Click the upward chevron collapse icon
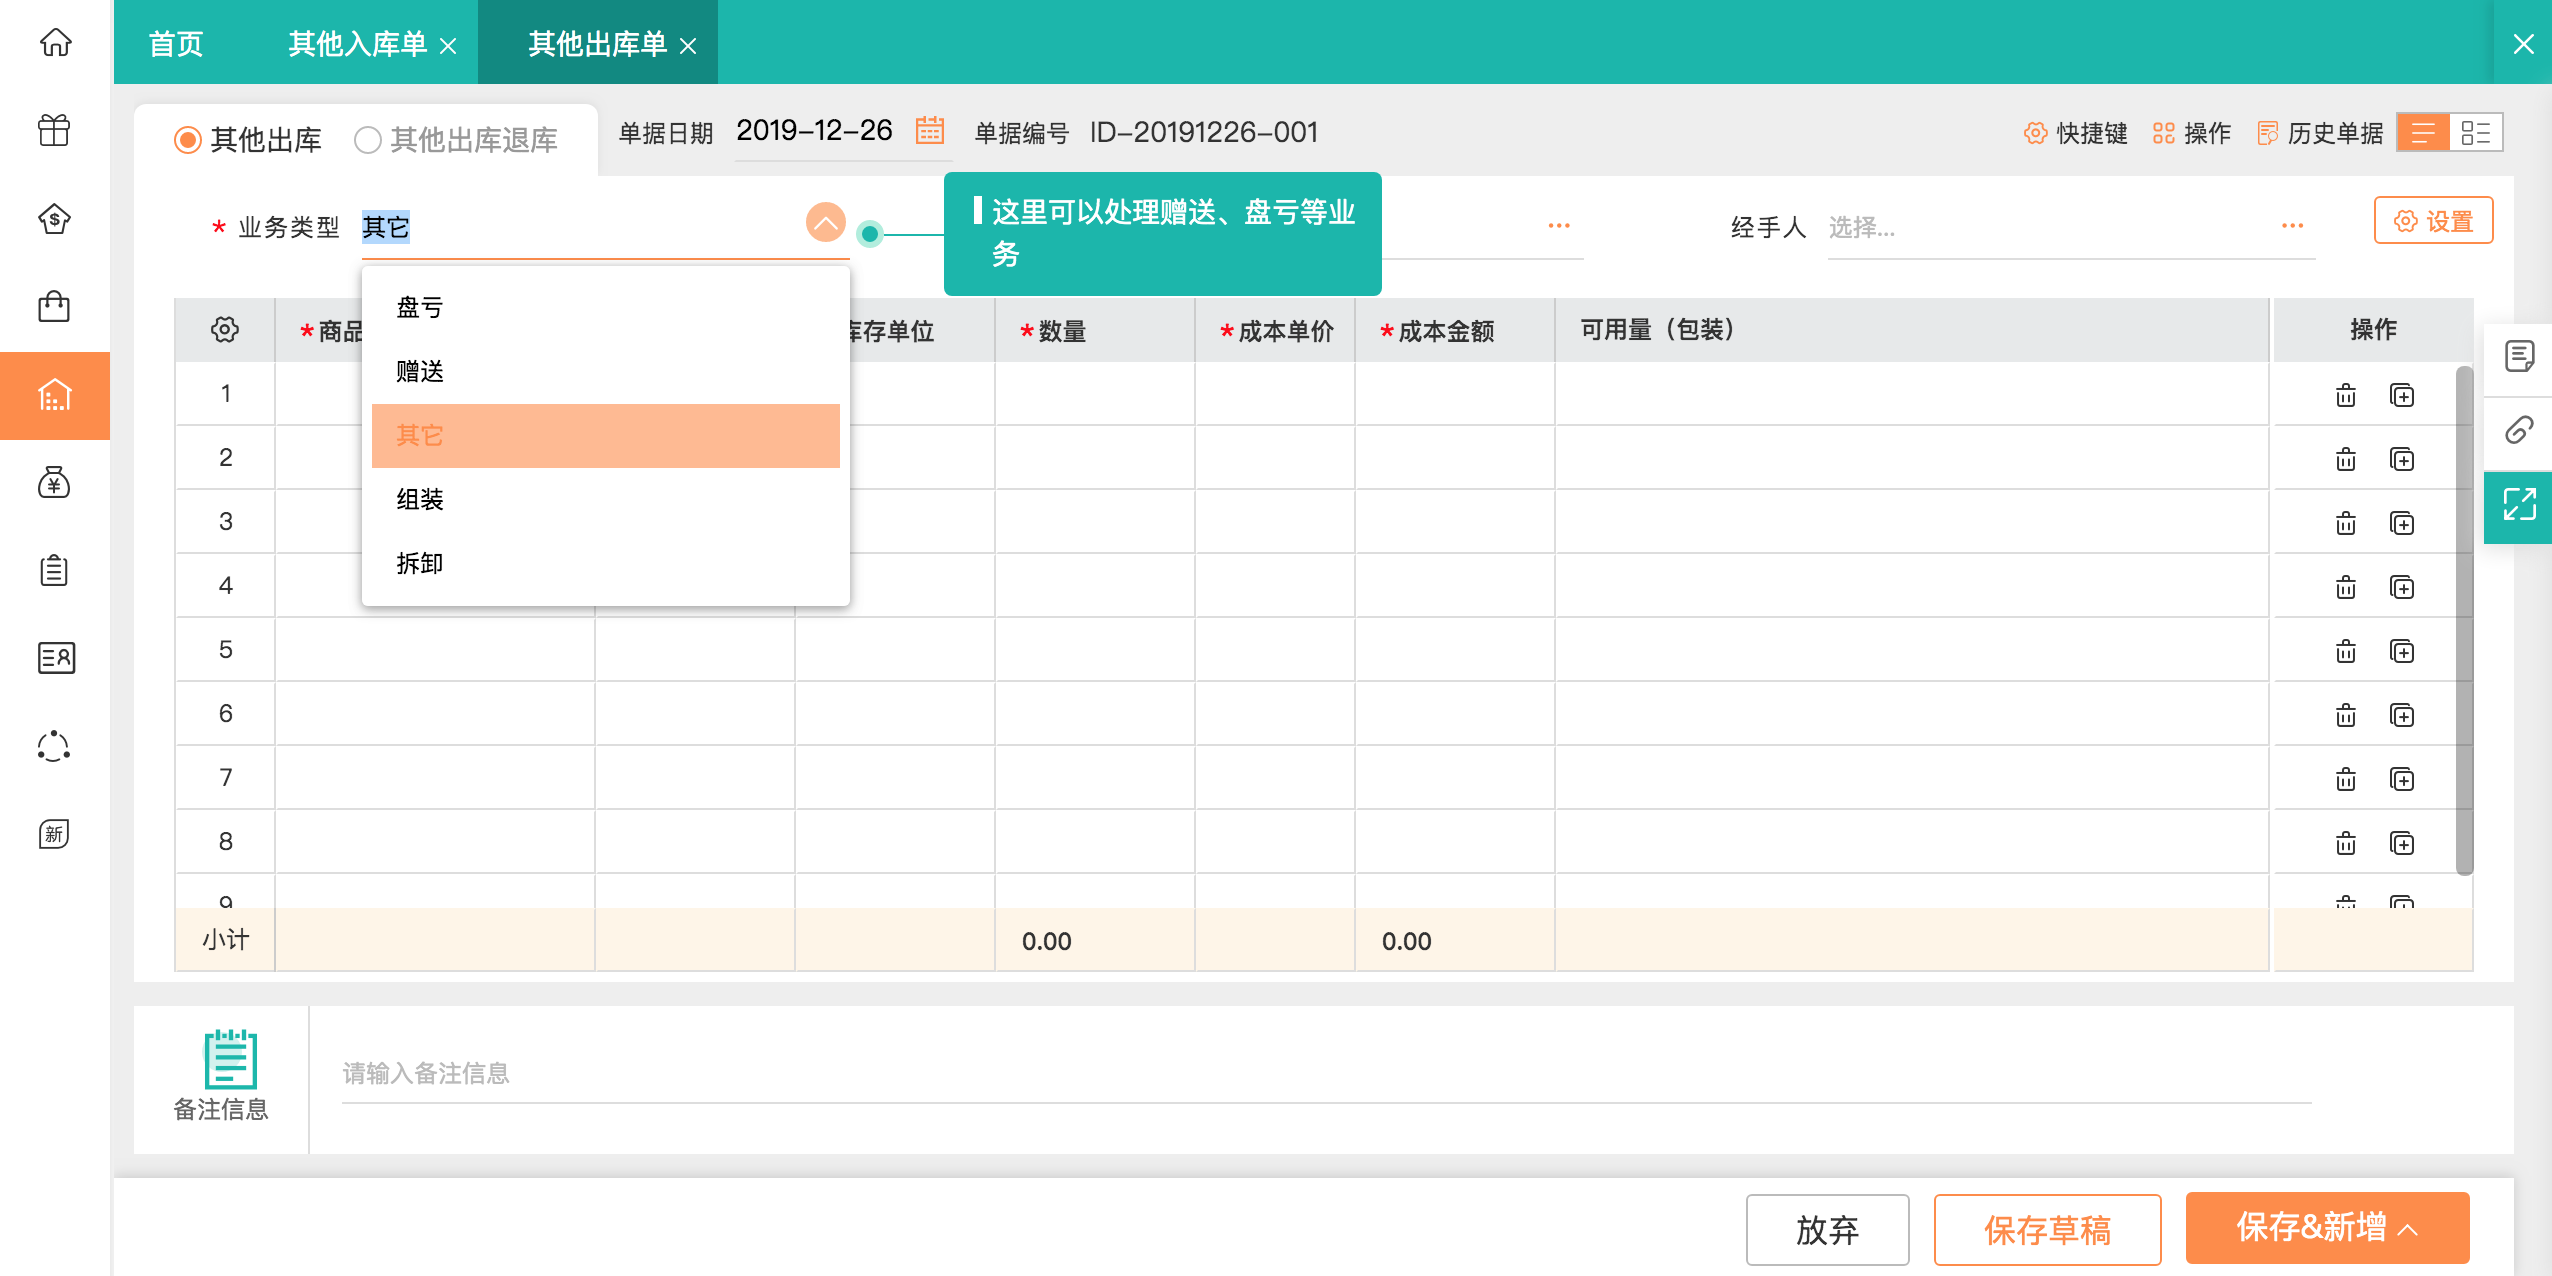 point(825,225)
